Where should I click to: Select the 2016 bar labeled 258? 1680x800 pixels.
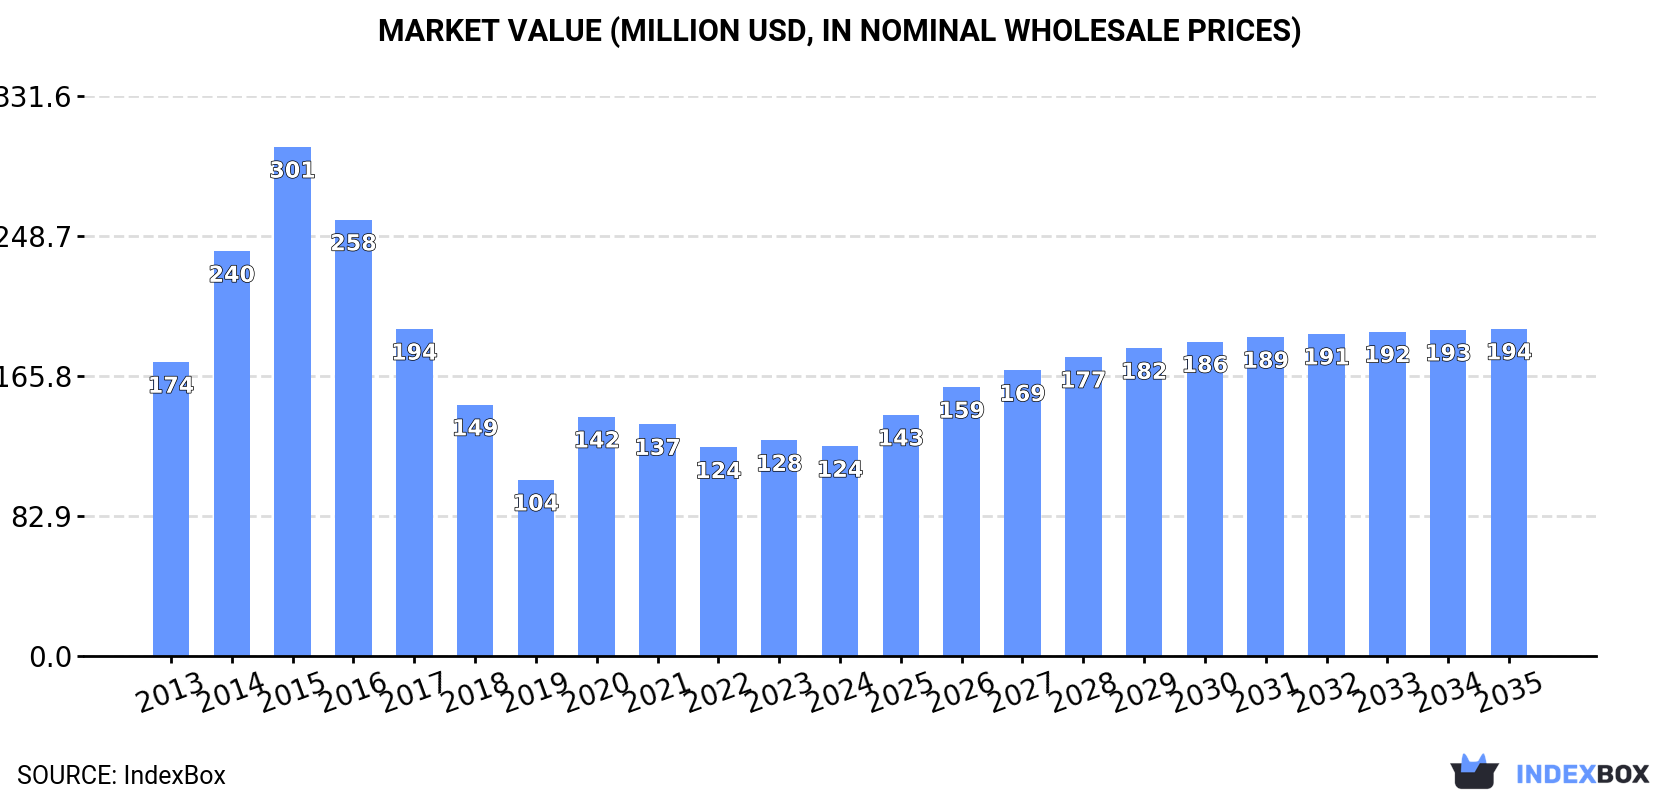click(353, 438)
